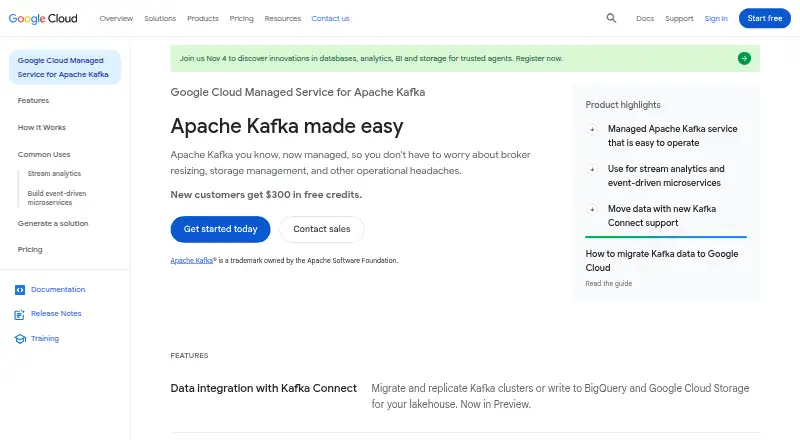Open the Training sidebar link
The height and width of the screenshot is (440, 800).
45,338
